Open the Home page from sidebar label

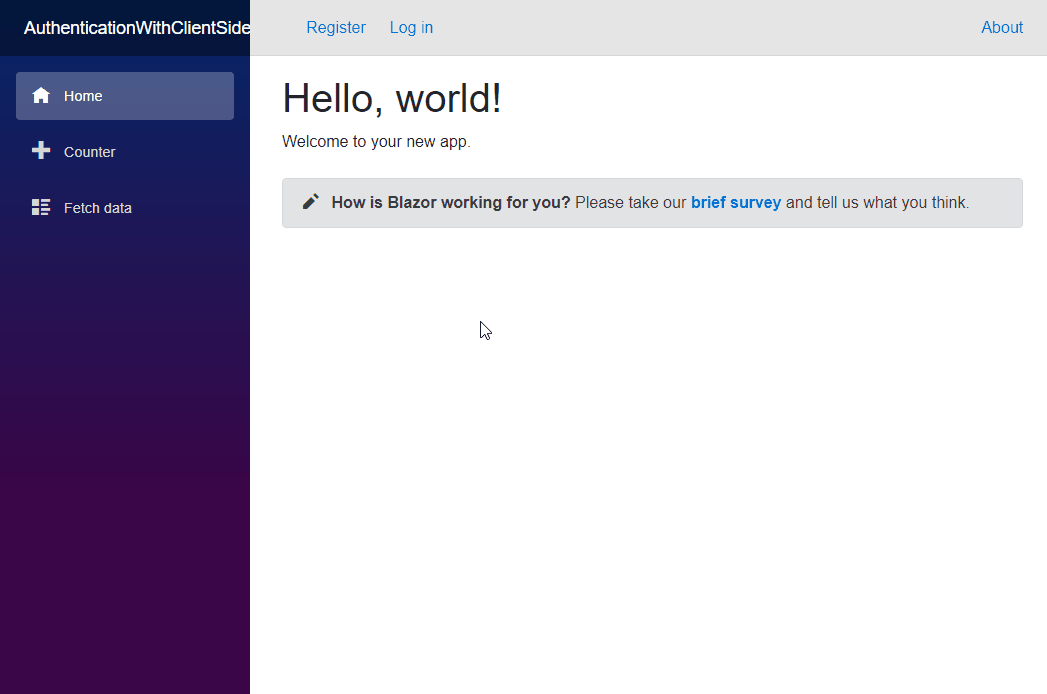click(83, 96)
